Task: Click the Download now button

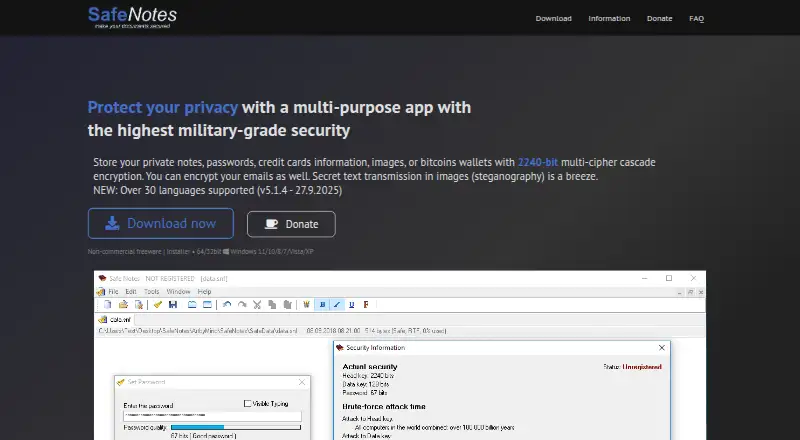Action: tap(161, 224)
